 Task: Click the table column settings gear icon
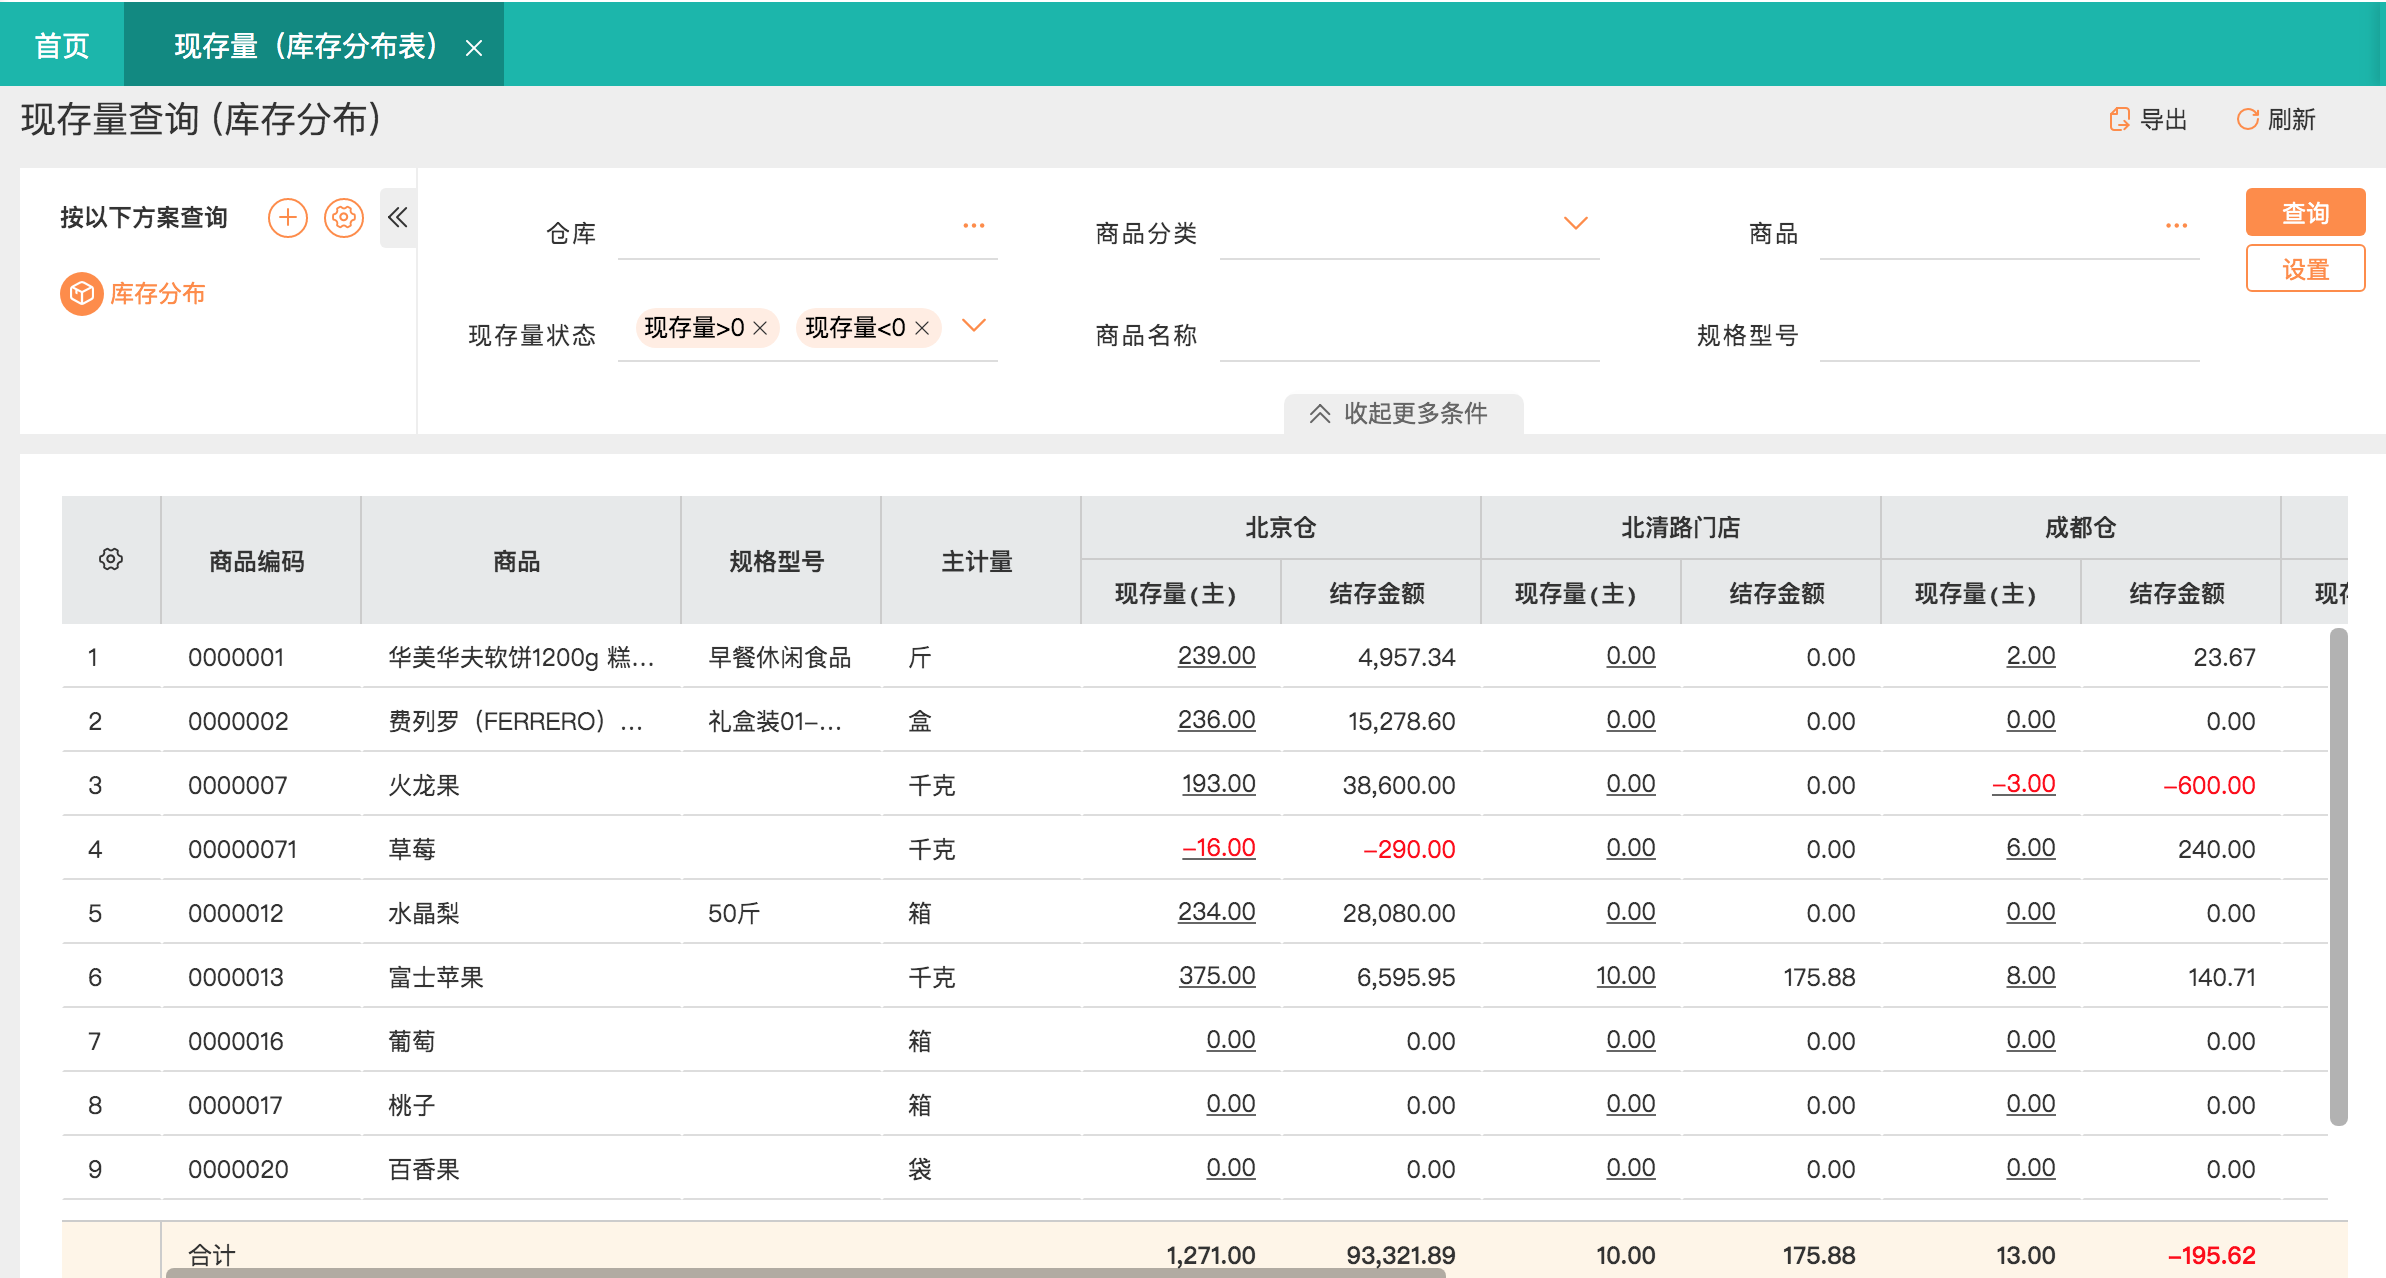pyautogui.click(x=110, y=559)
